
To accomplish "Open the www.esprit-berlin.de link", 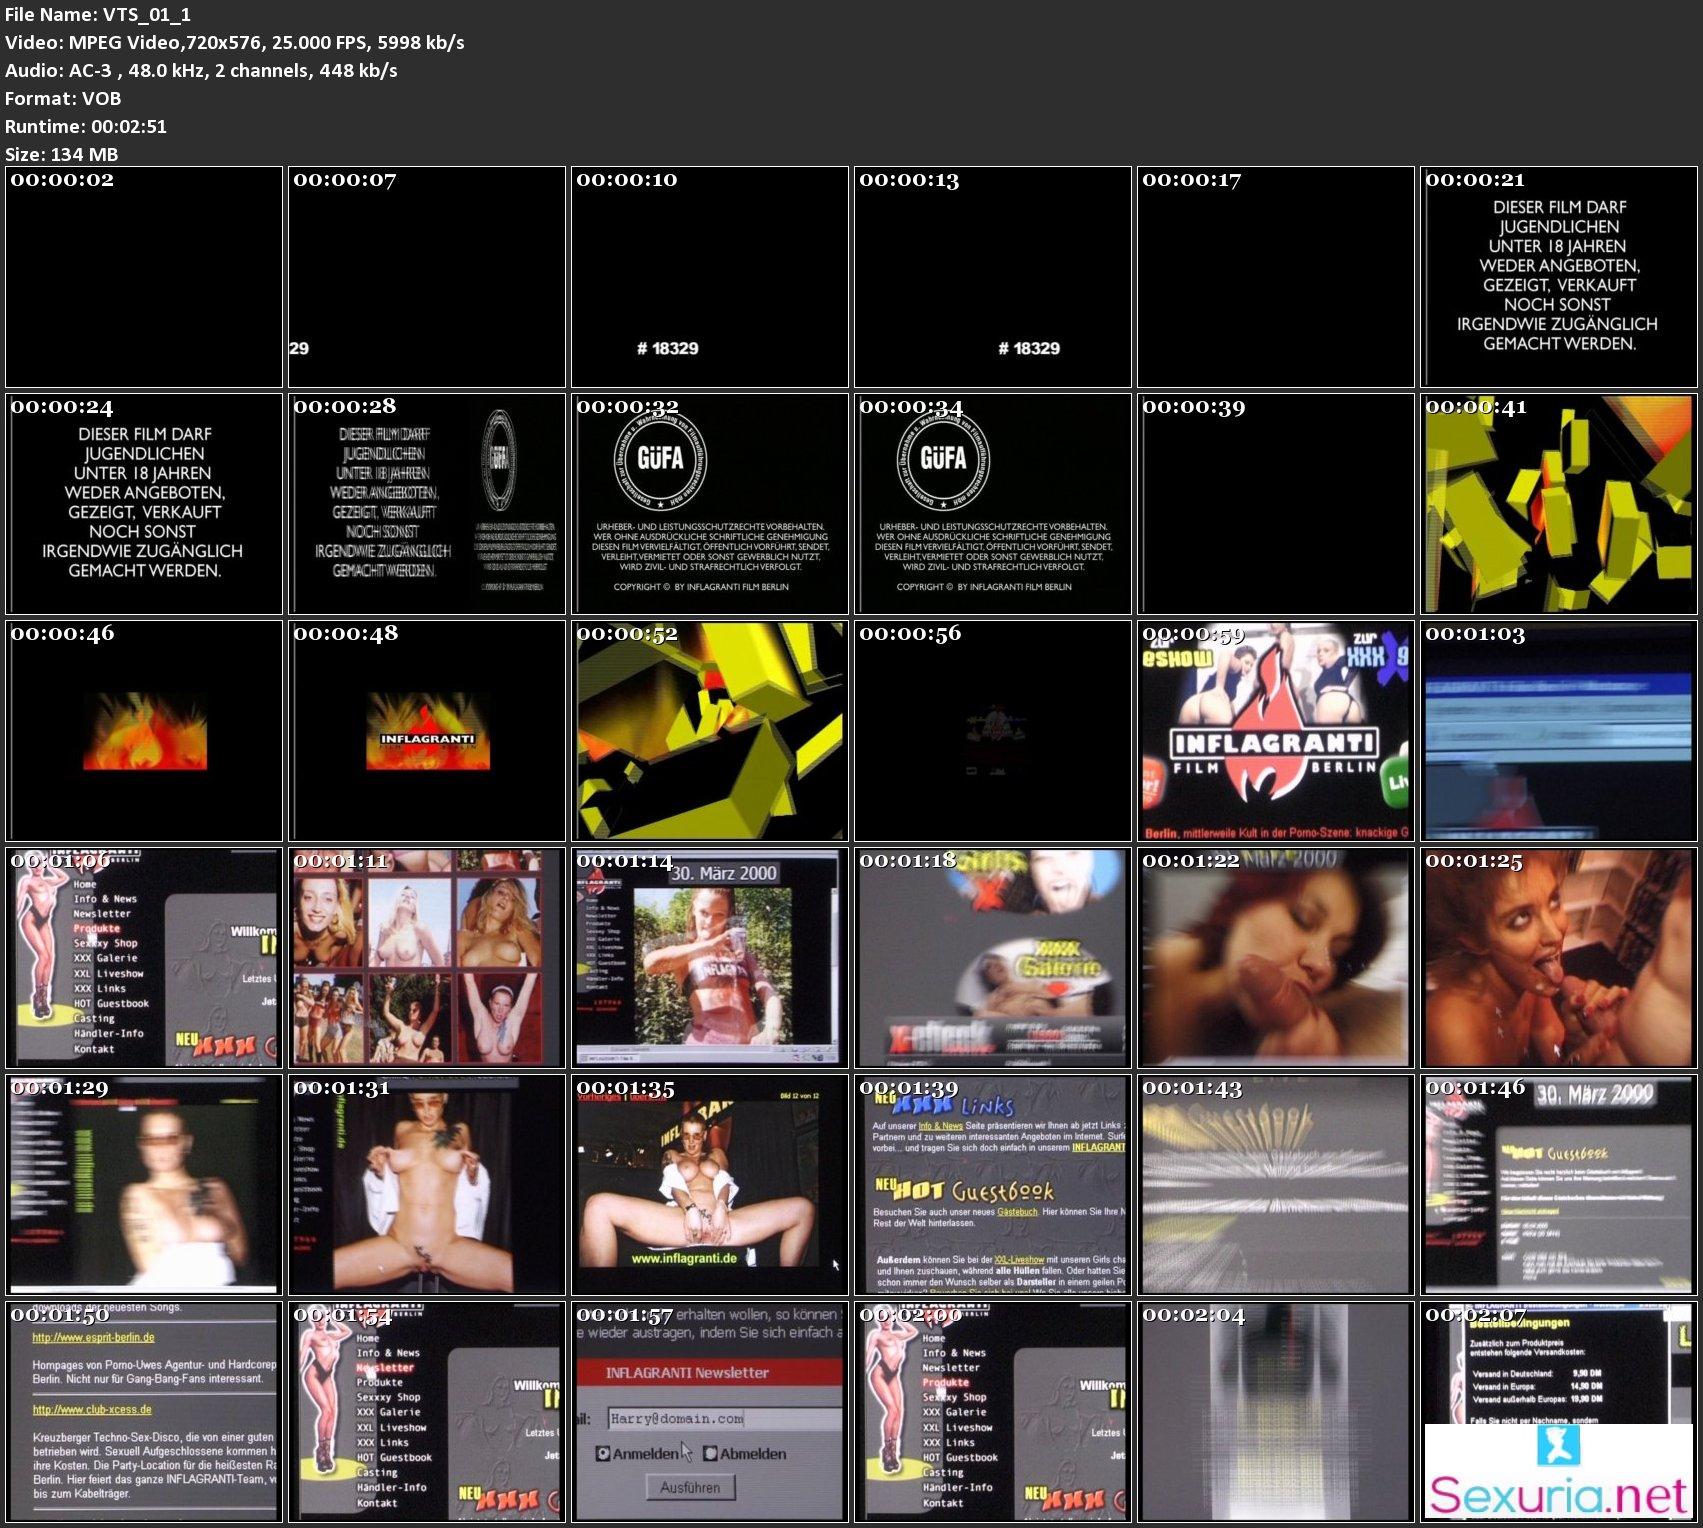I will click(93, 1337).
